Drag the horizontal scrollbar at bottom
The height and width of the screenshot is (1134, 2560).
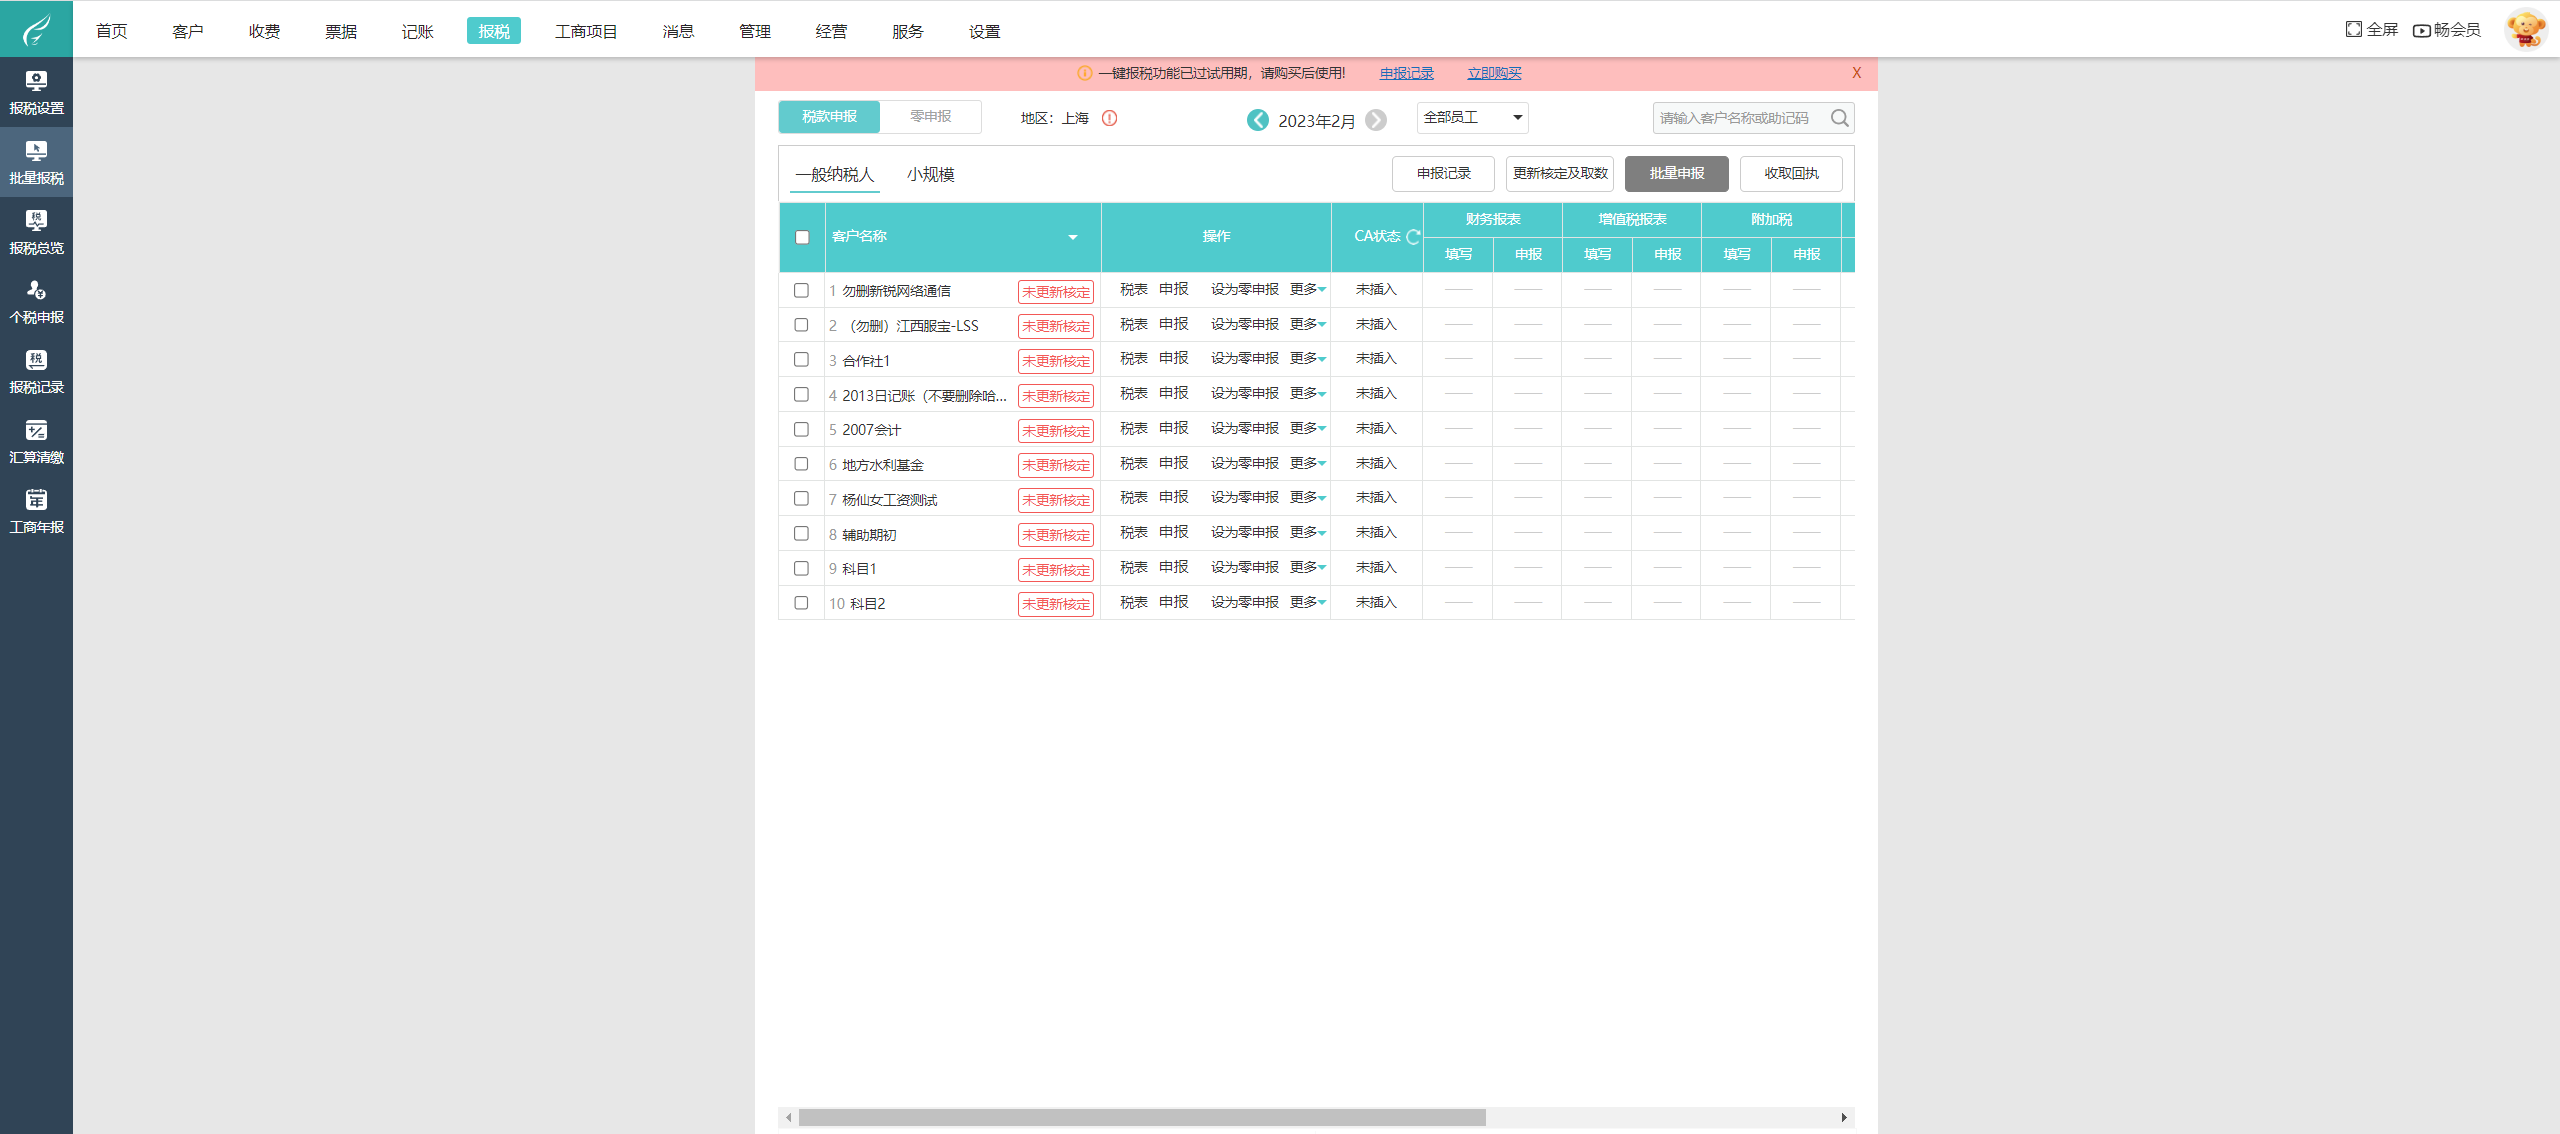(x=1141, y=1114)
